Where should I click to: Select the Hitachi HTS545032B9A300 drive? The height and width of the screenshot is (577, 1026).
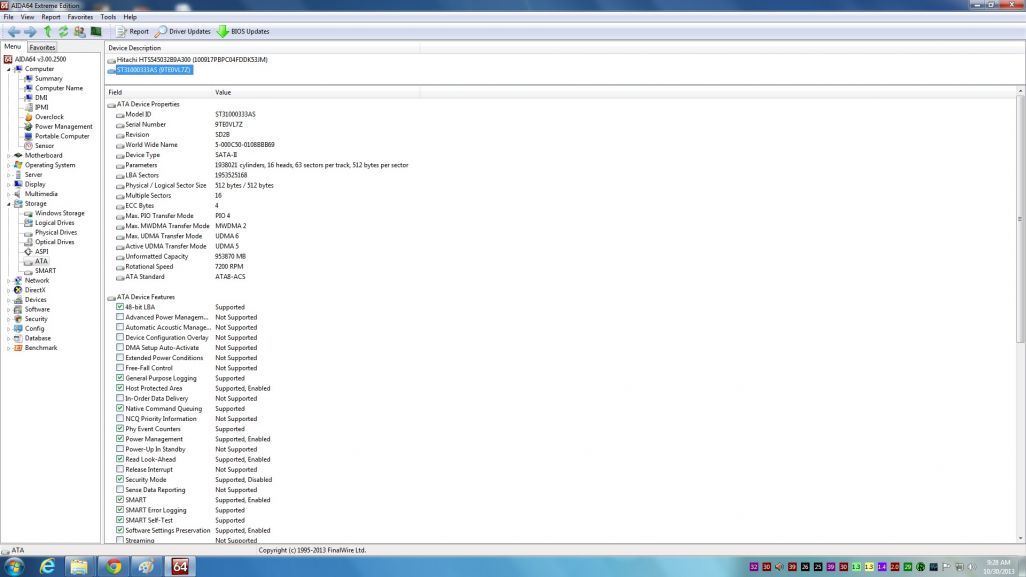(x=191, y=60)
